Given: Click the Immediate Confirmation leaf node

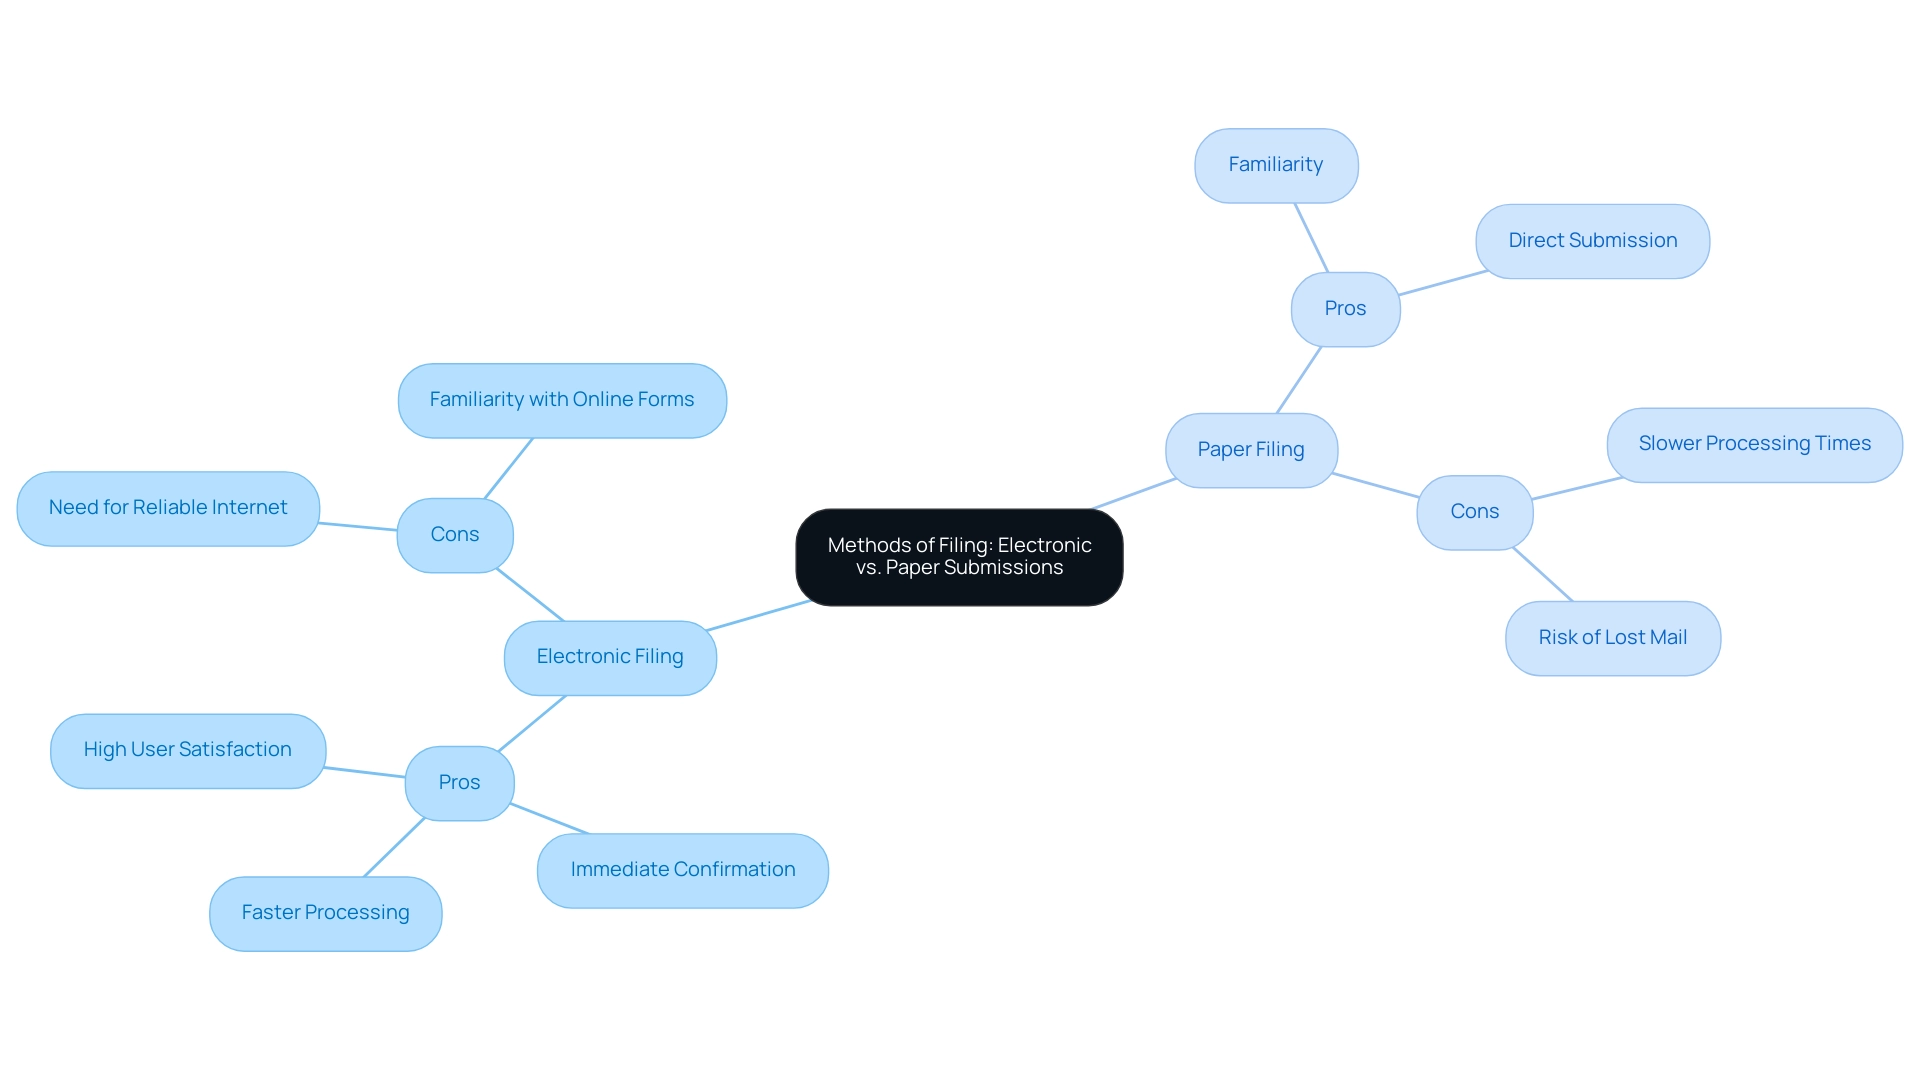Looking at the screenshot, I should coord(683,868).
